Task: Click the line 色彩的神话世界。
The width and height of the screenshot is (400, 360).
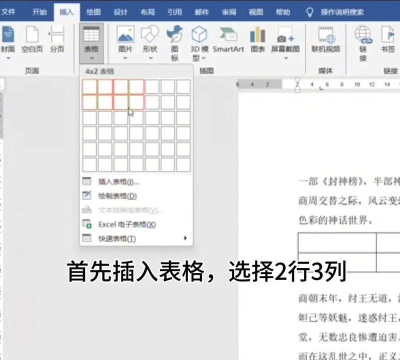Action: [335, 220]
